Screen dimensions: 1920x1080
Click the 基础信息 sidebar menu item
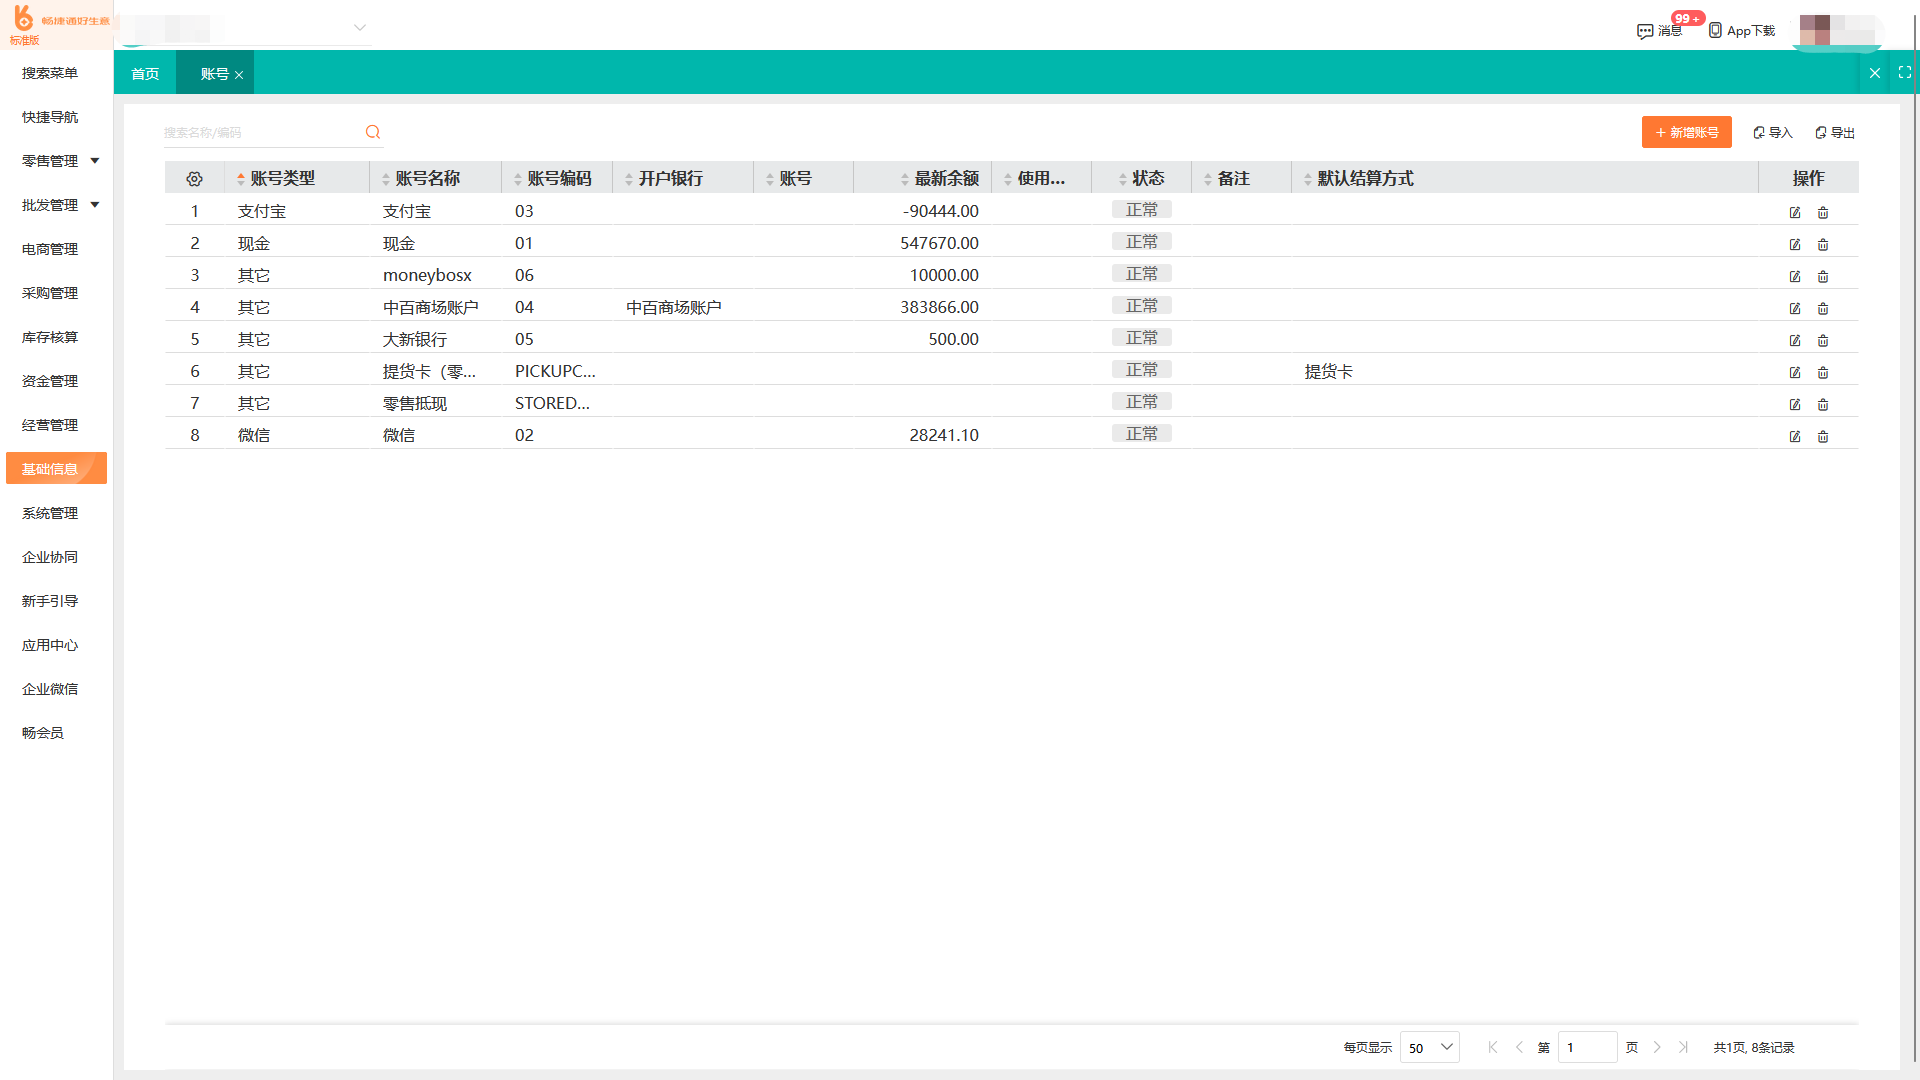[51, 468]
